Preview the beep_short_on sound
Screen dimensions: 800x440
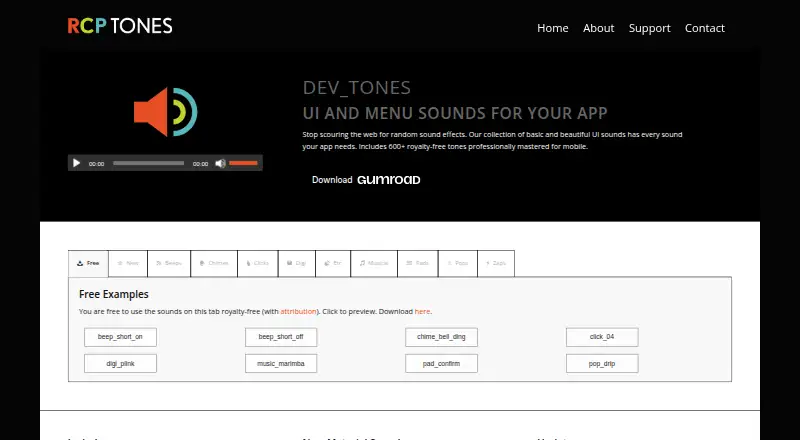(x=120, y=337)
